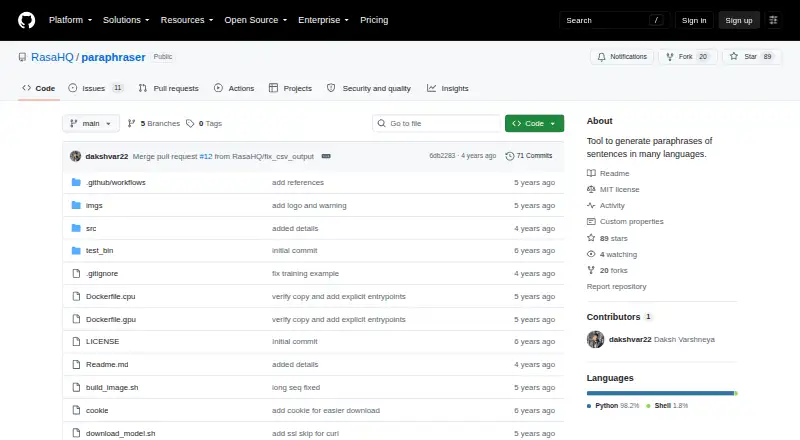Switch to the Issues tab
800x440 pixels.
[x=96, y=88]
